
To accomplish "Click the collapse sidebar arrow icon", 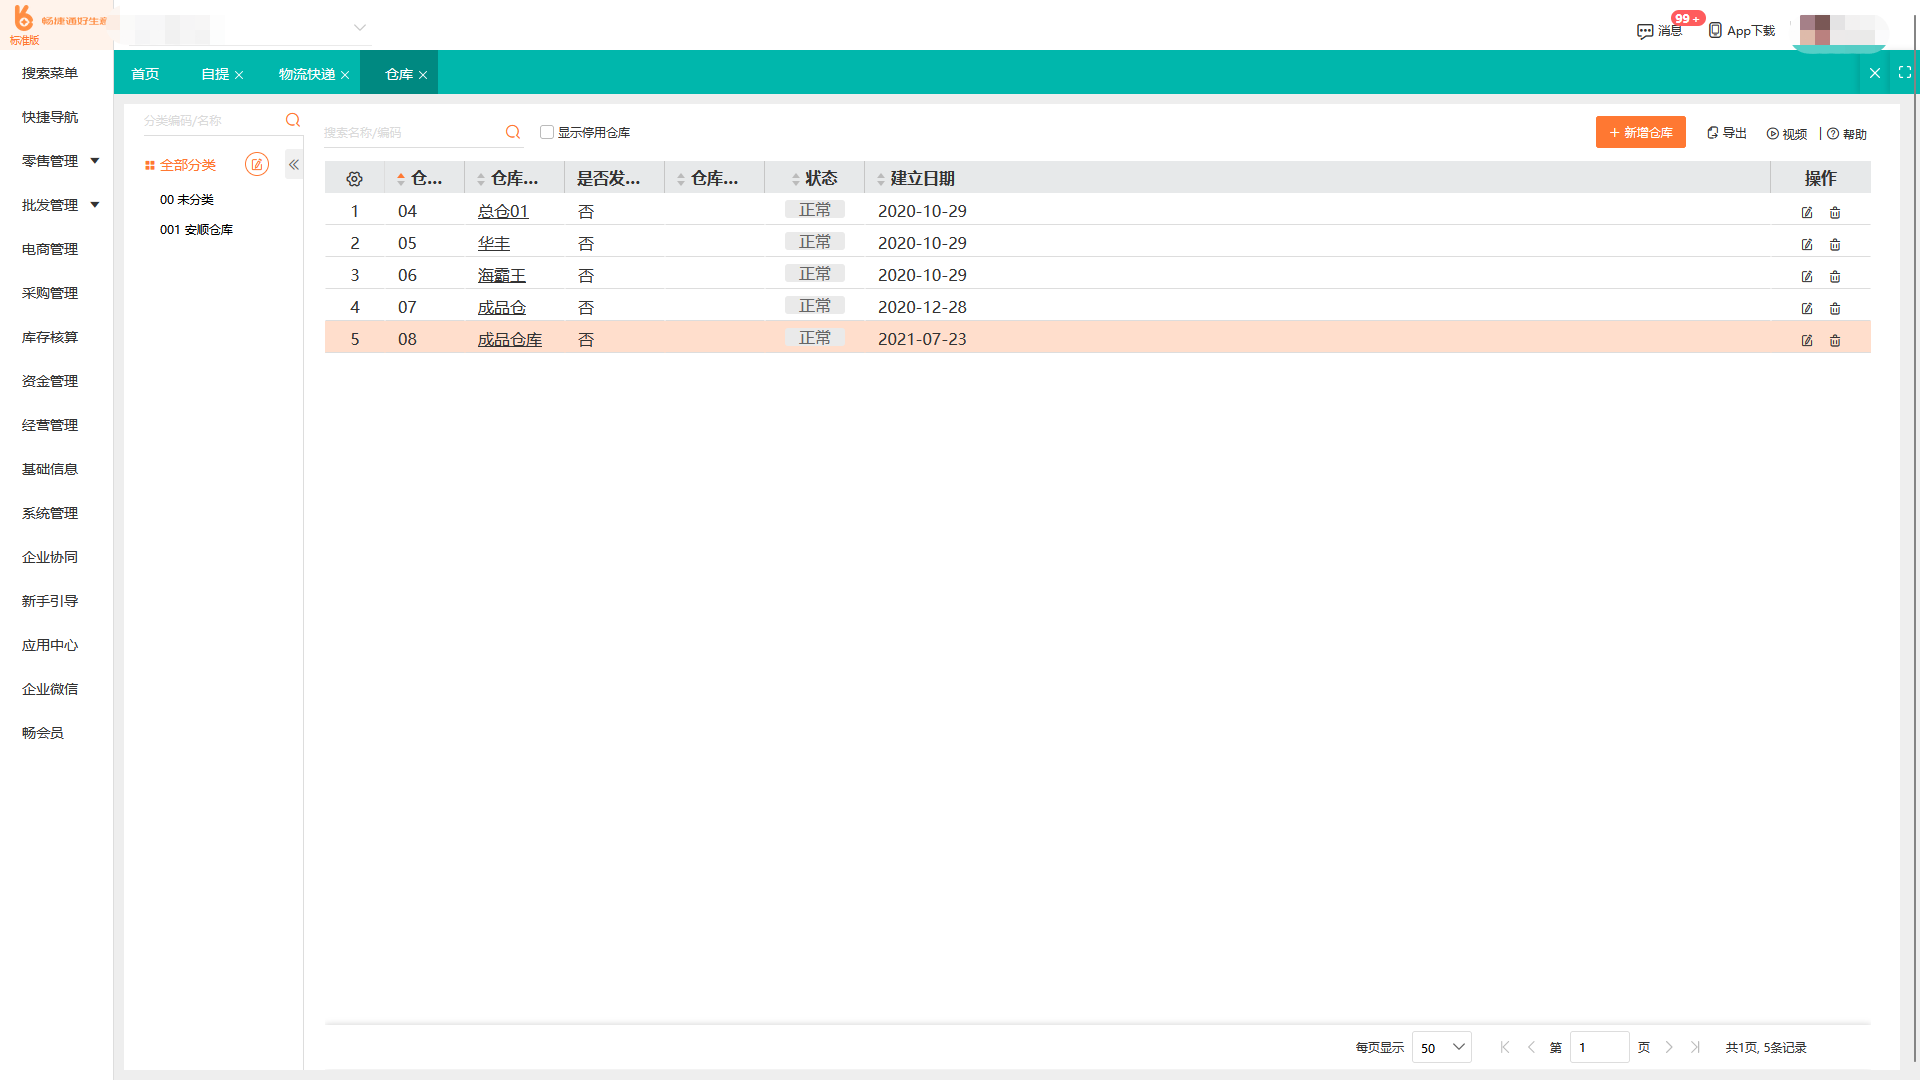I will (x=293, y=164).
